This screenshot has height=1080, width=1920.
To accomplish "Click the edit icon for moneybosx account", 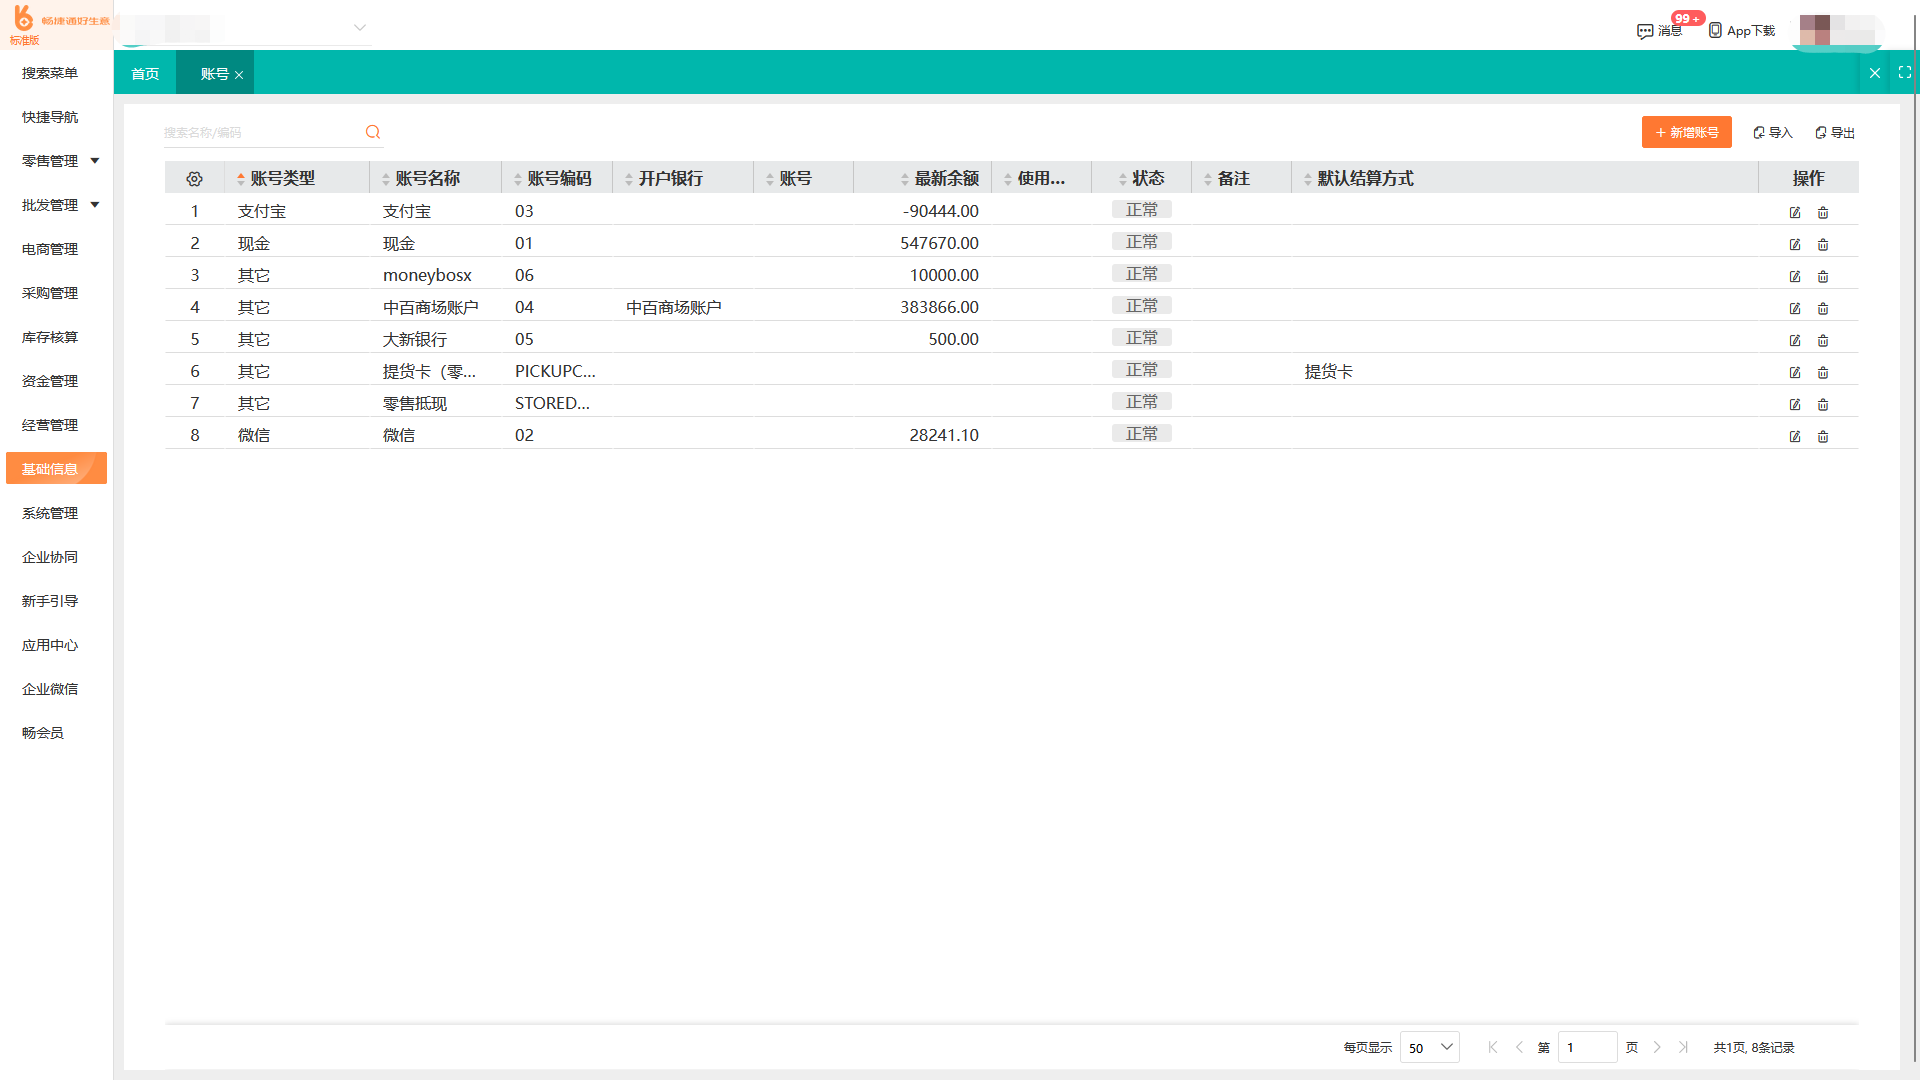I will click(1795, 274).
